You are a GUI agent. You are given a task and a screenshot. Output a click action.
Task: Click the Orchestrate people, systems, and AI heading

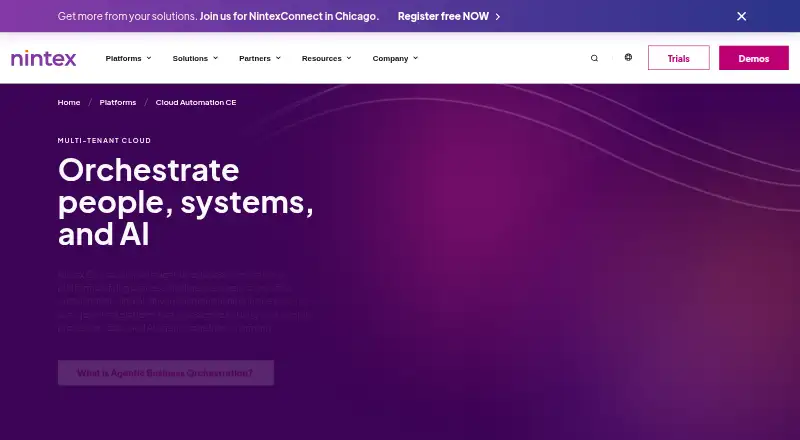[186, 202]
